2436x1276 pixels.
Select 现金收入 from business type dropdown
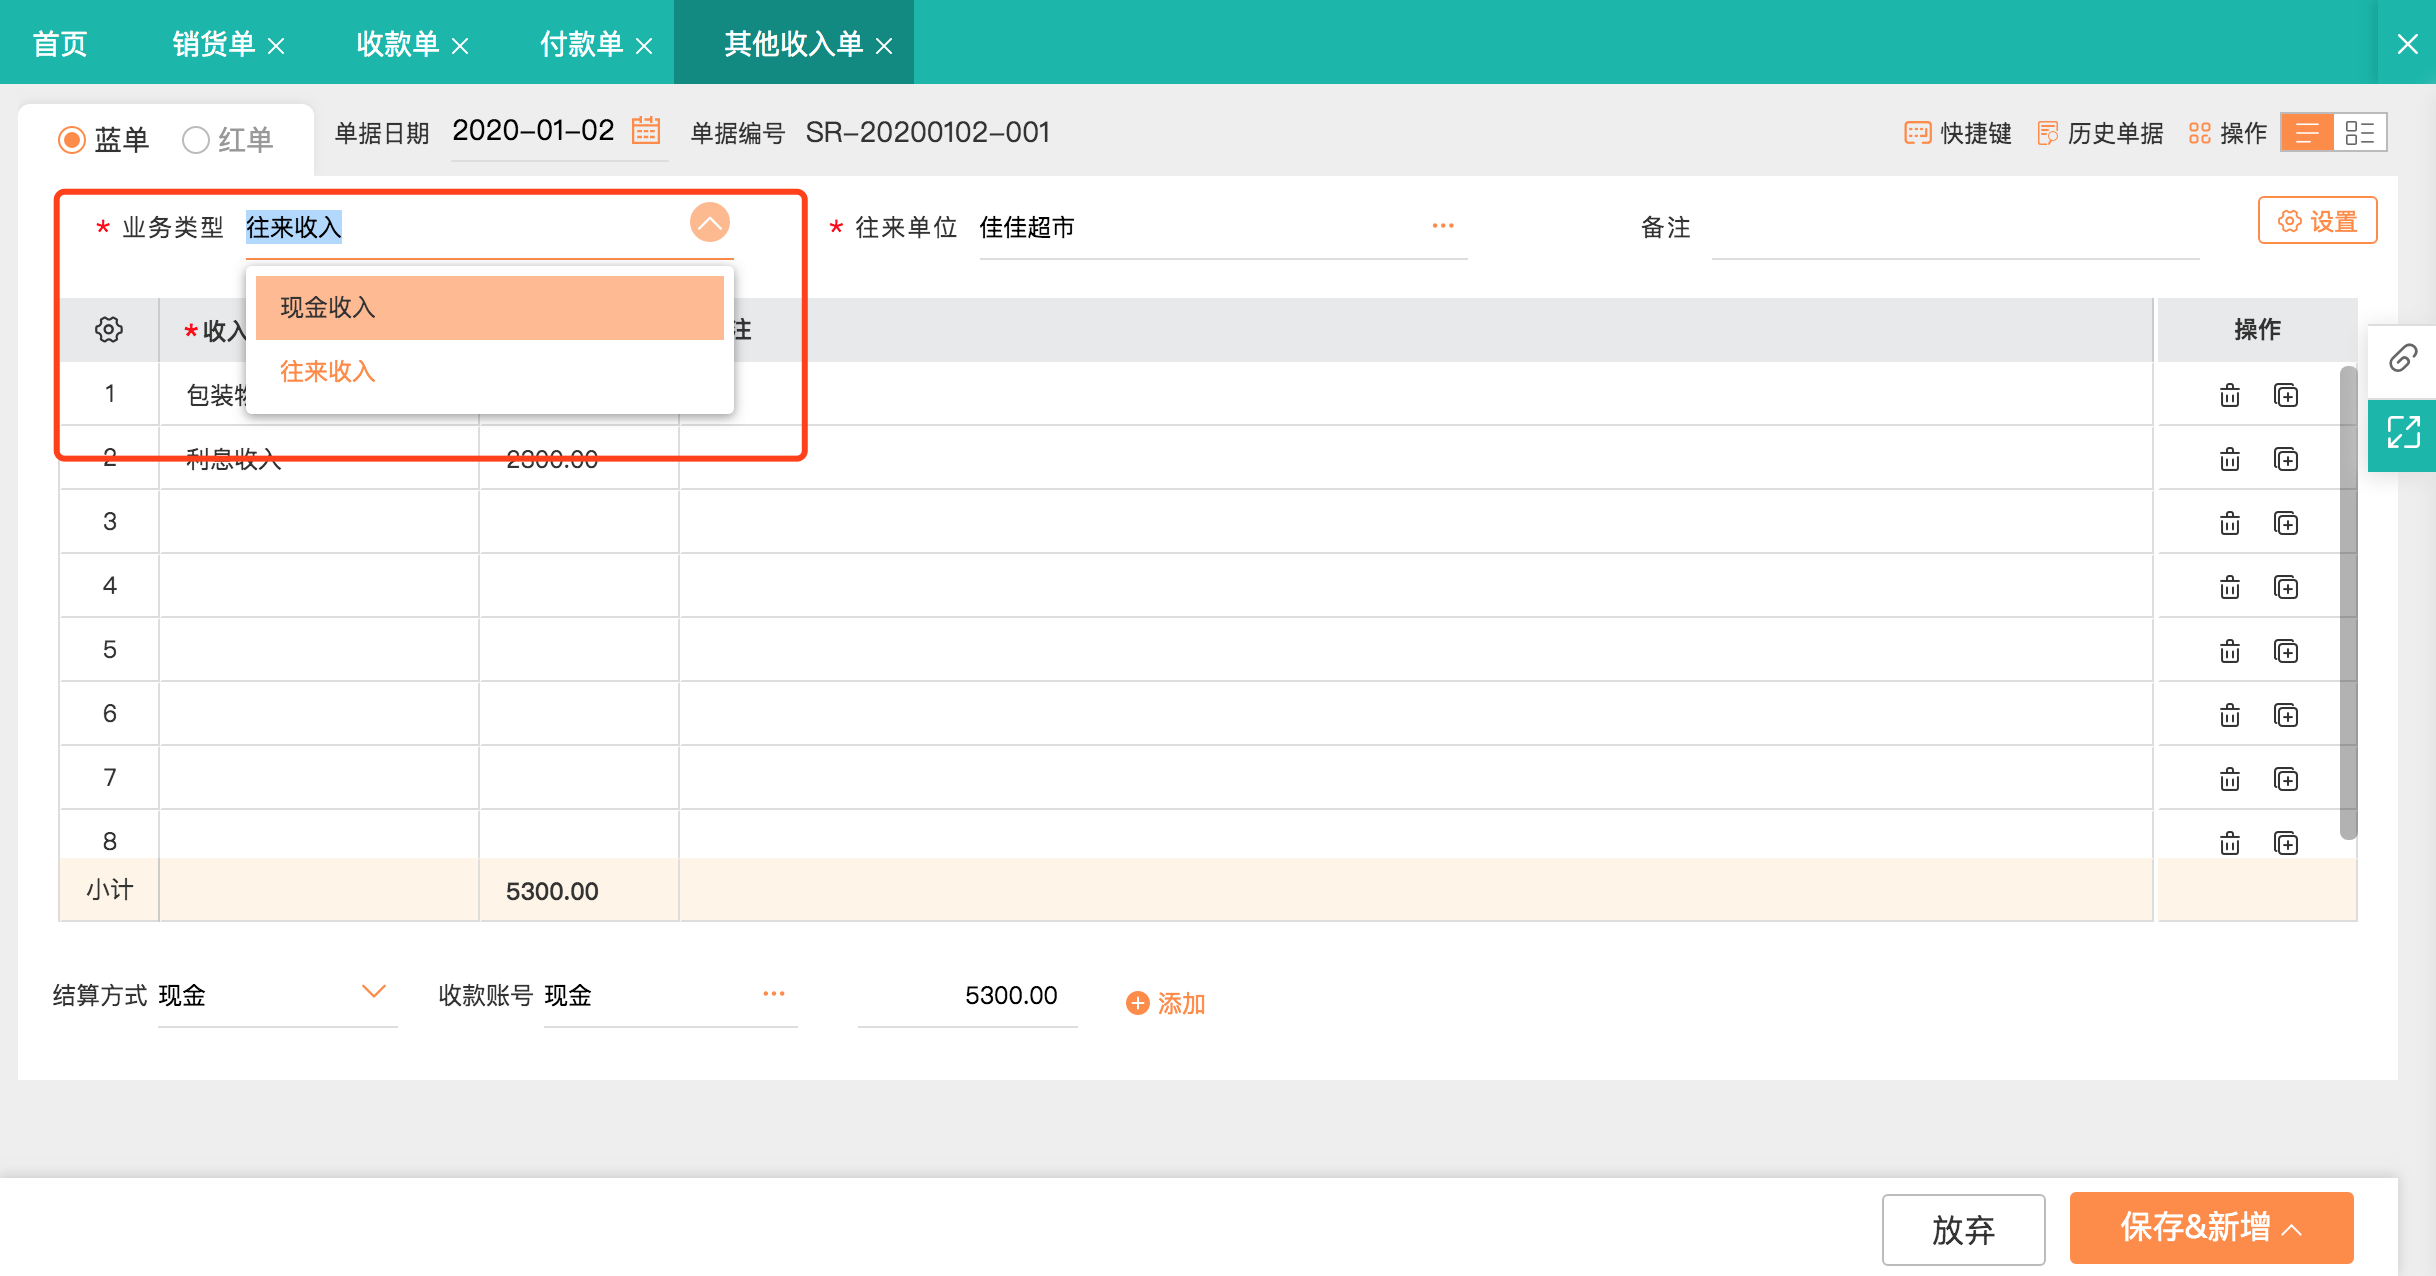[x=488, y=306]
